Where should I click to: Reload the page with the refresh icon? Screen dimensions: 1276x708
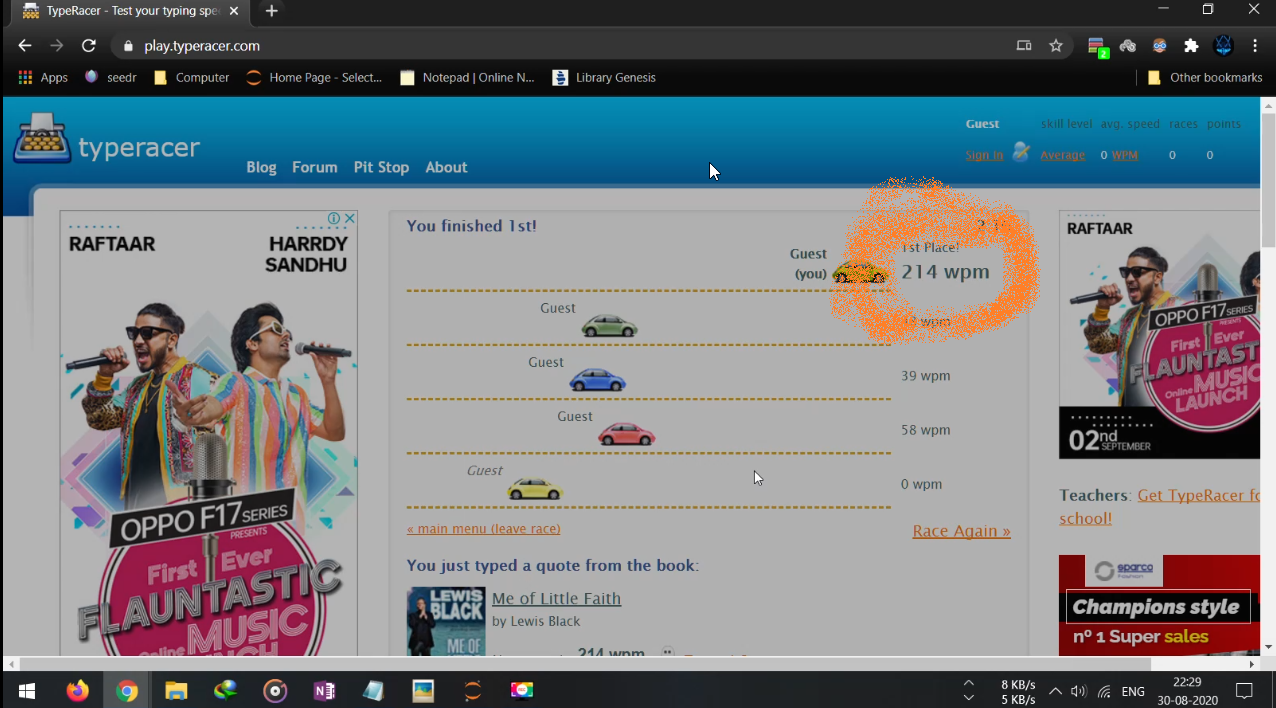point(88,46)
